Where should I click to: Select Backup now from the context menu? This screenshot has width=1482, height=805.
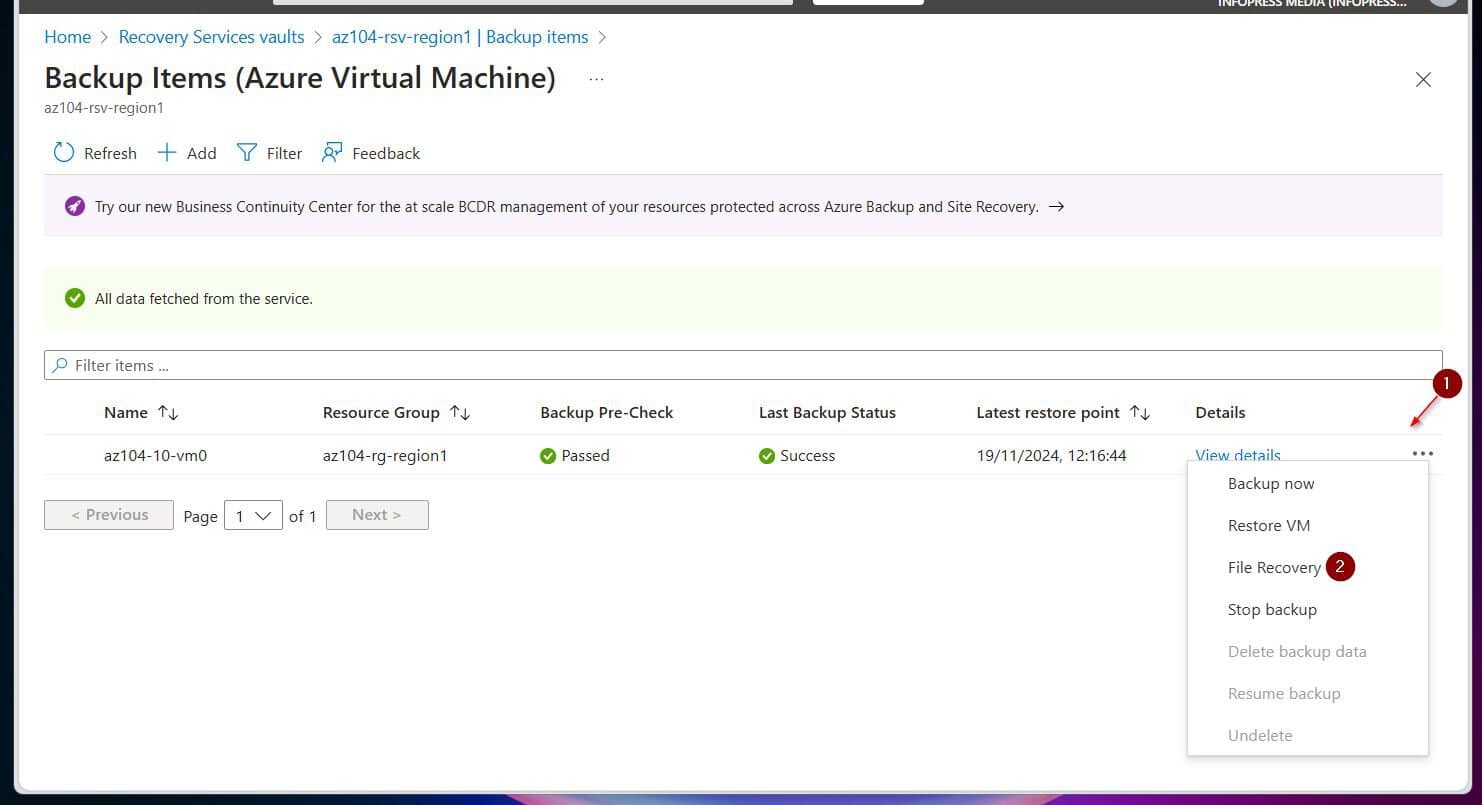click(1271, 483)
